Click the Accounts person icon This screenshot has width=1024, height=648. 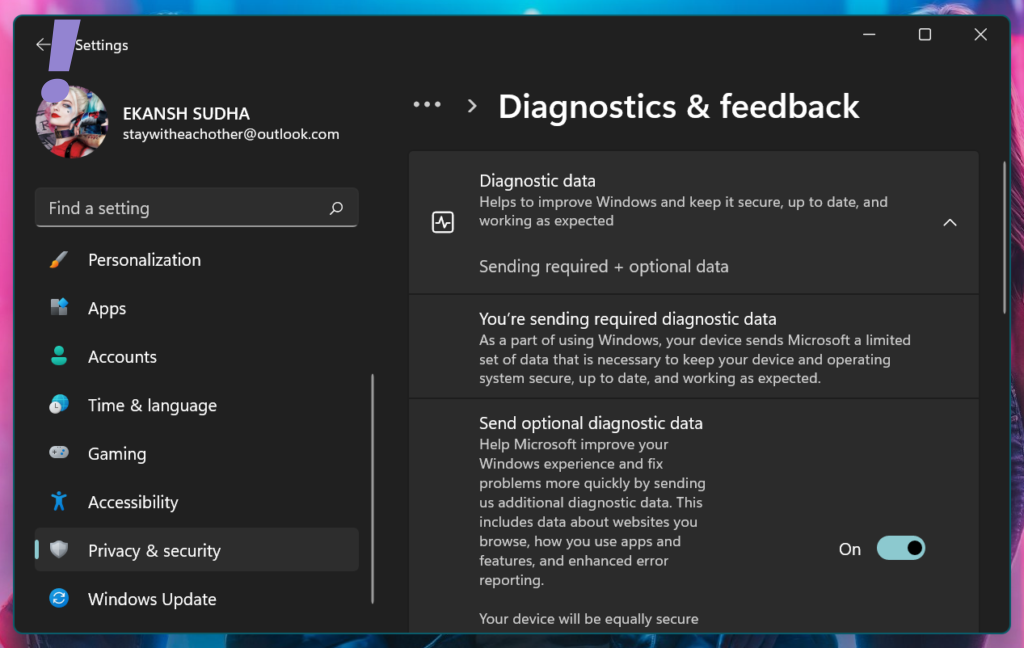pyautogui.click(x=59, y=357)
